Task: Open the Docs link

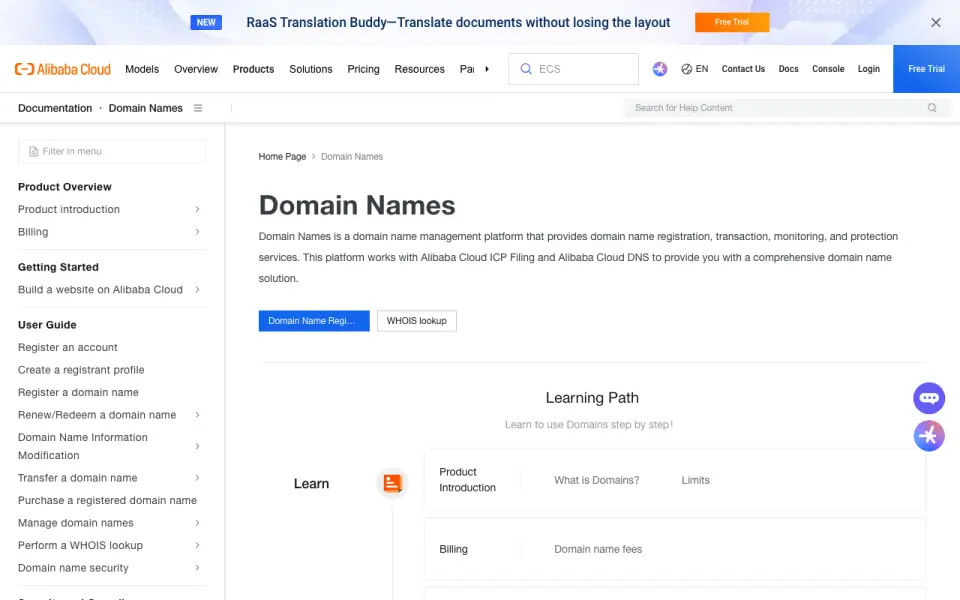Action: [x=789, y=69]
